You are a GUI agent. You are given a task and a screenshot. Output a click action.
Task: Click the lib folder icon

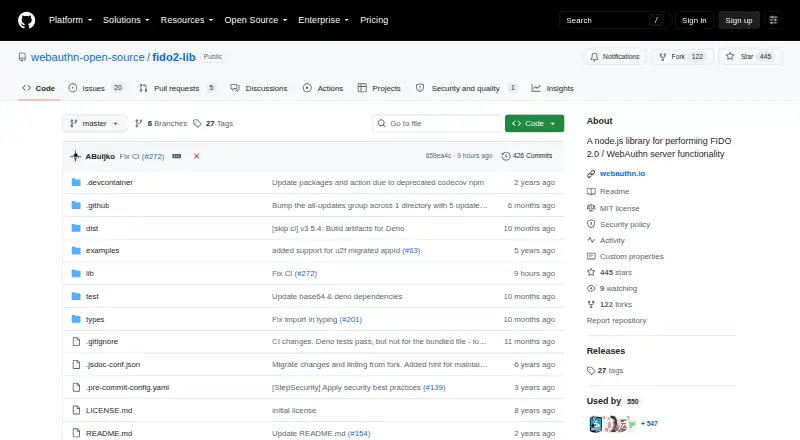coord(76,274)
